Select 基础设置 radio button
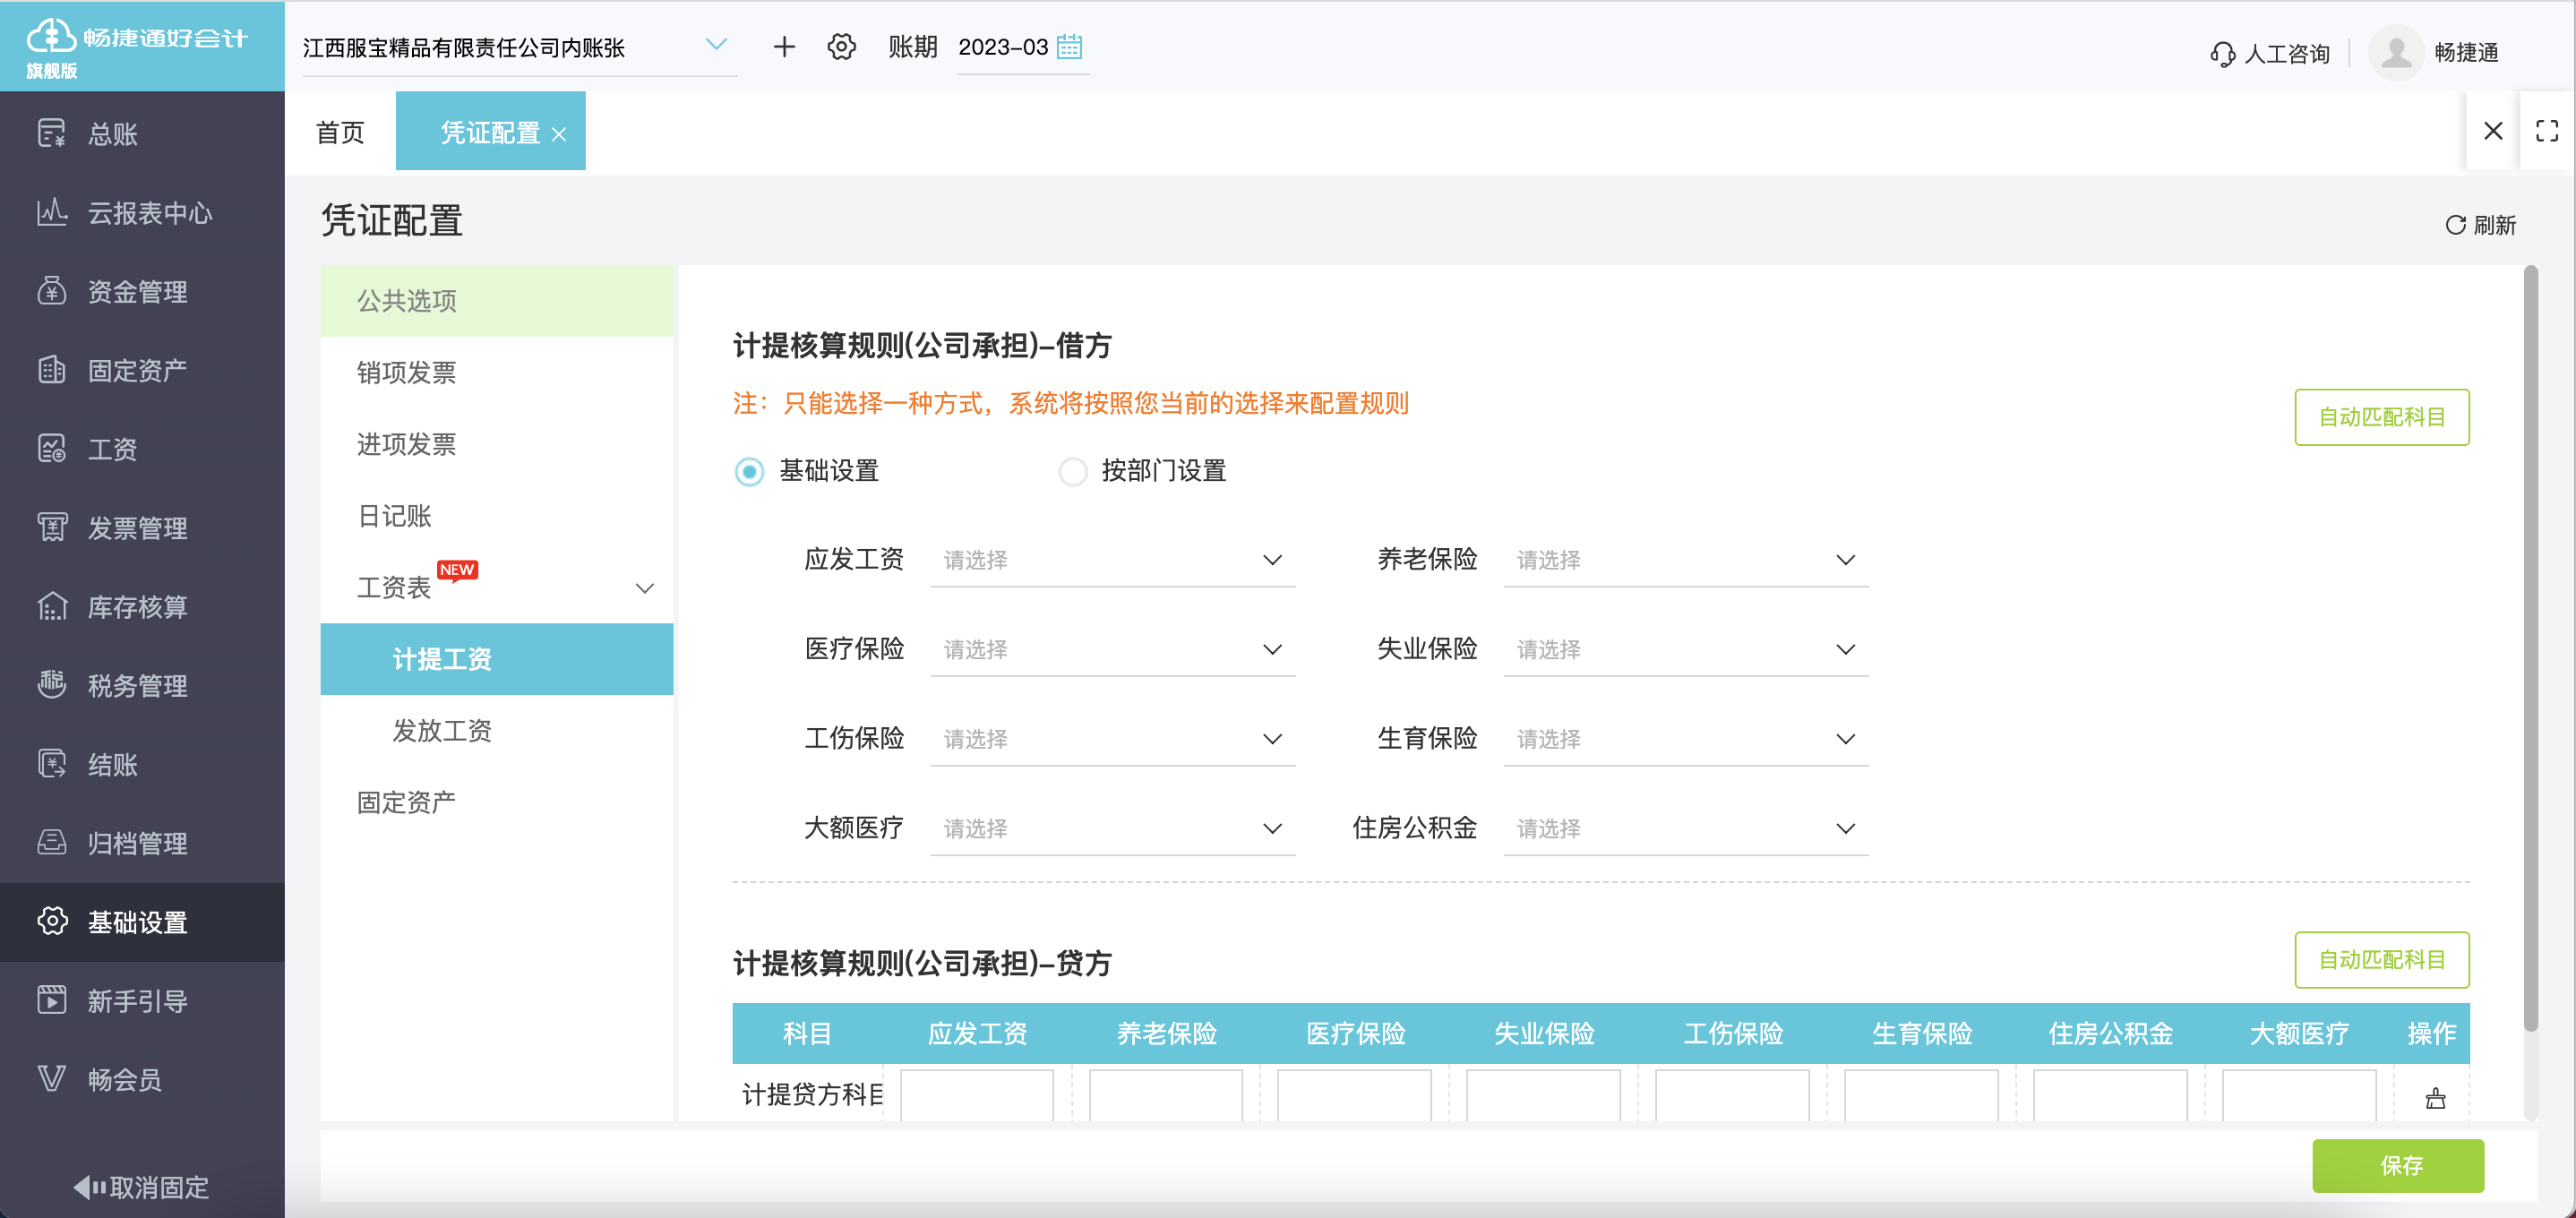 [x=752, y=472]
